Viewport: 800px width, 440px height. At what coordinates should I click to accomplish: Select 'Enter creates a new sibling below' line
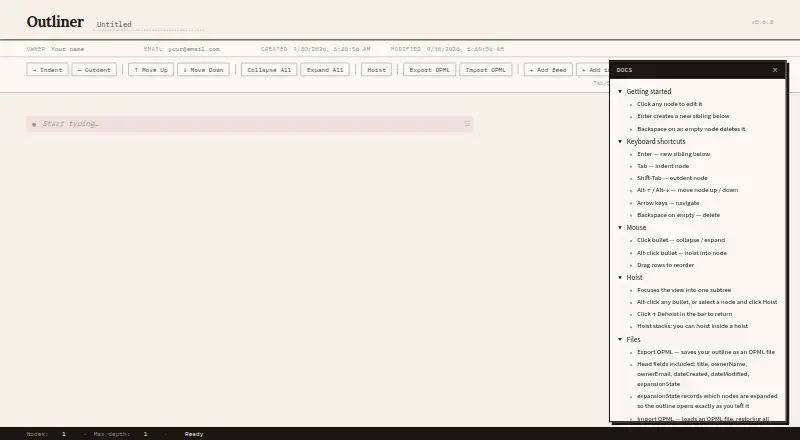[x=683, y=116]
